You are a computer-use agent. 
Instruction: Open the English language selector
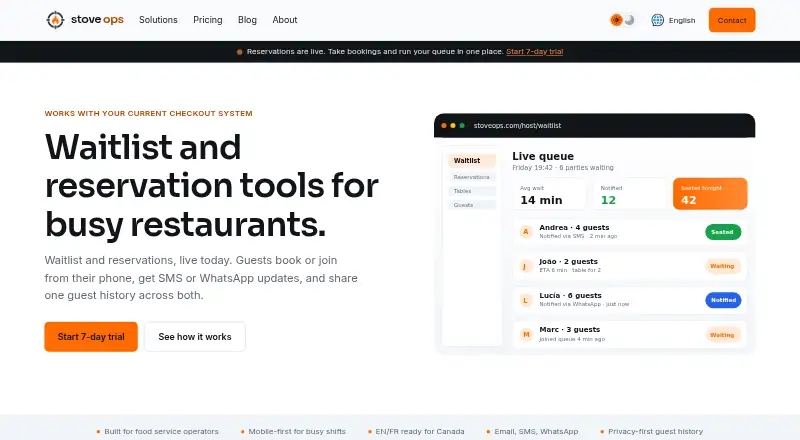(x=682, y=20)
